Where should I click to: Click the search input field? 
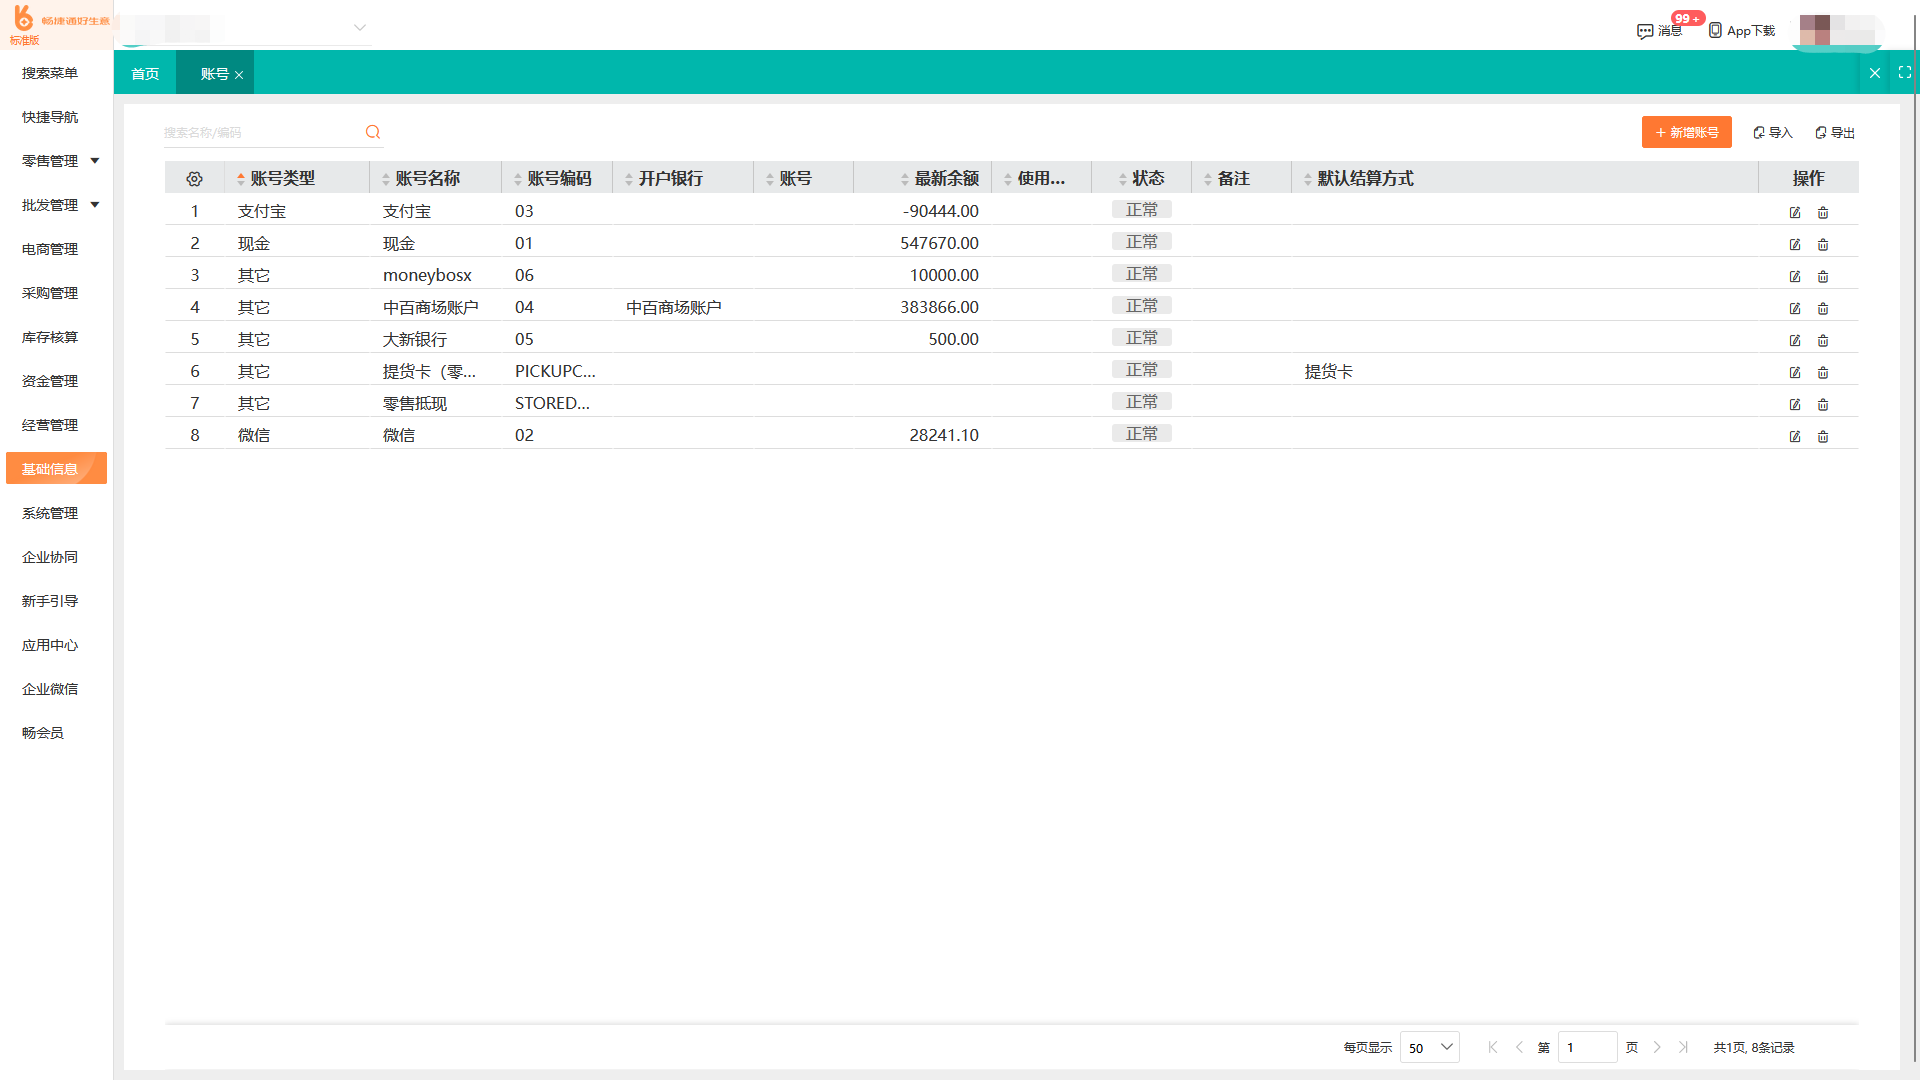(258, 131)
